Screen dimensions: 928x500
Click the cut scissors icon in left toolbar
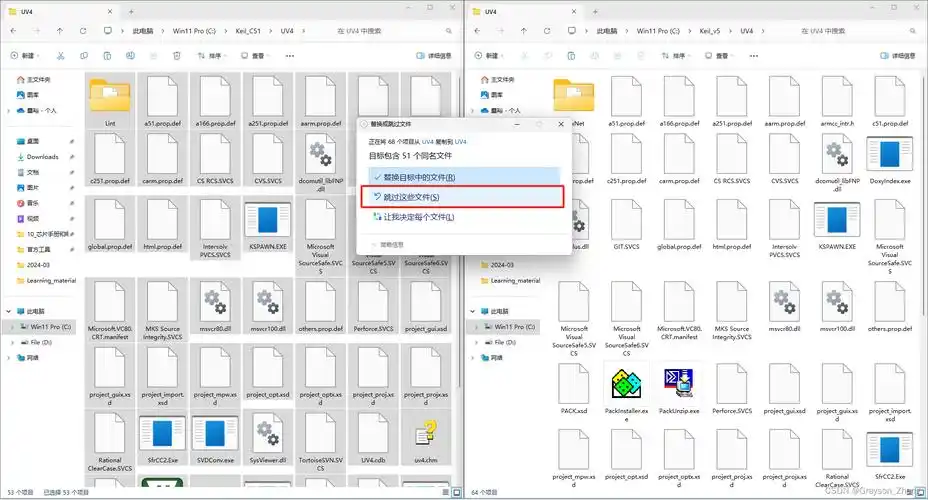(60, 56)
